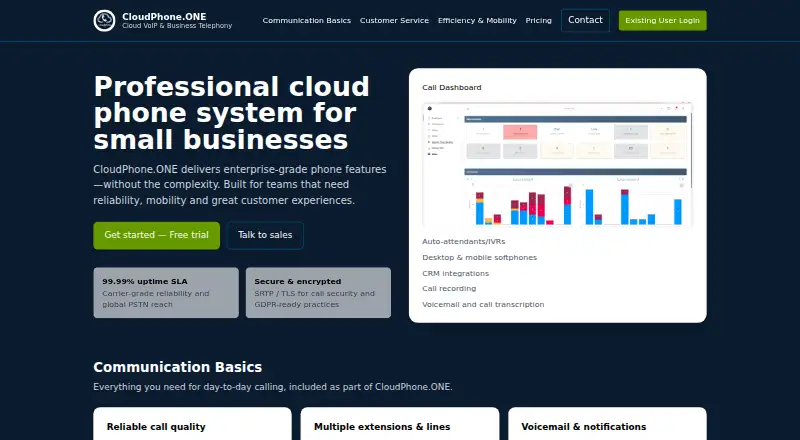Click the CRM integrations list item

pyautogui.click(x=456, y=273)
